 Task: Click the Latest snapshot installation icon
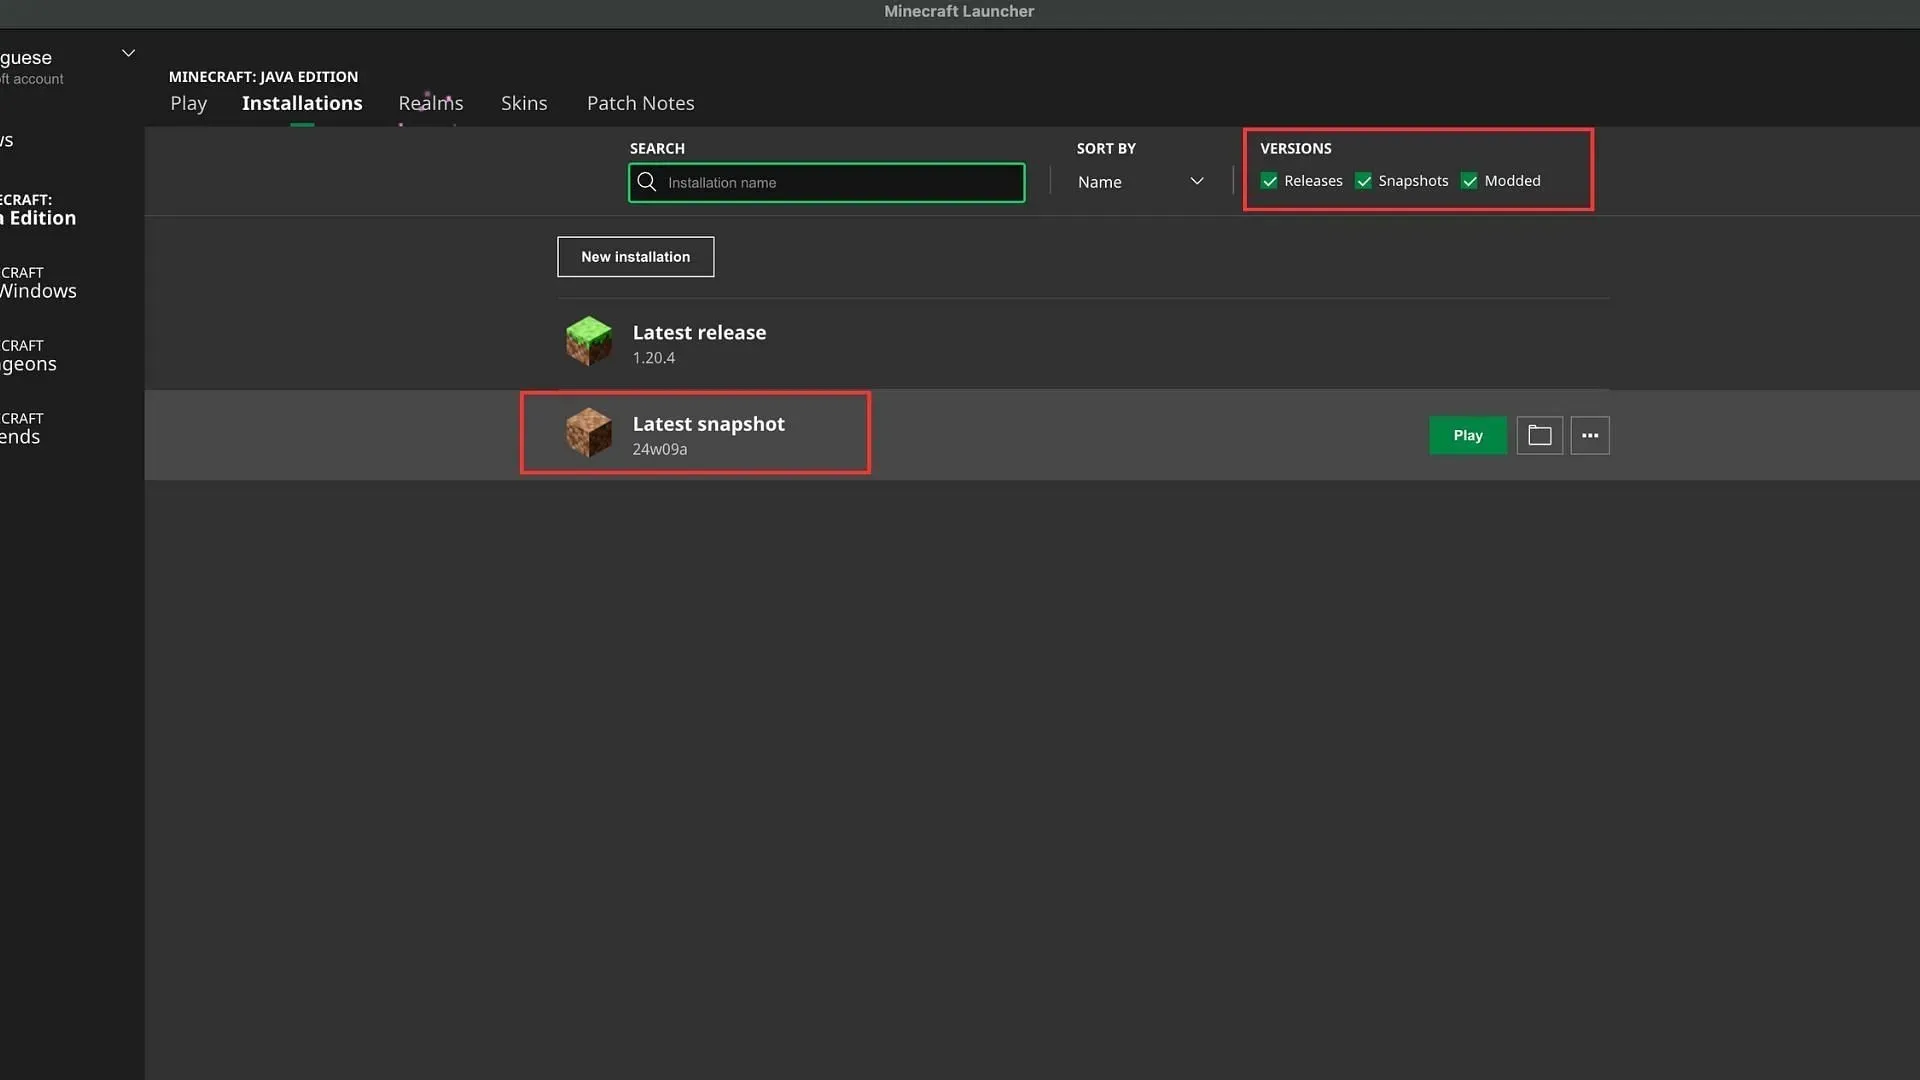coord(587,433)
